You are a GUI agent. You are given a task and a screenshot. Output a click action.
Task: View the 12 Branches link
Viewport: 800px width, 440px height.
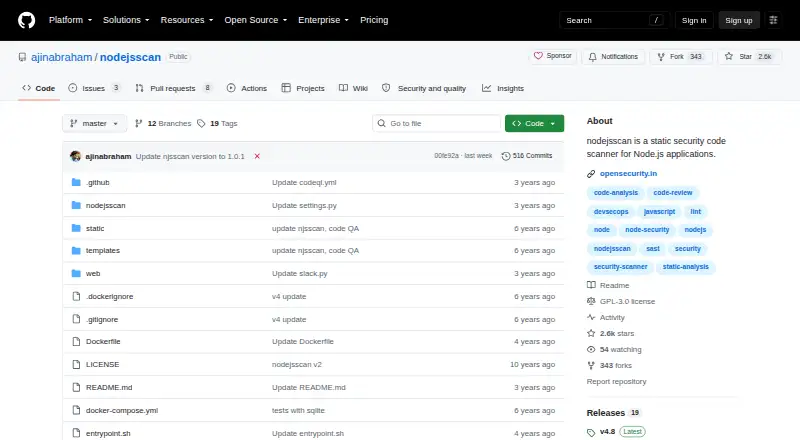[x=163, y=124]
